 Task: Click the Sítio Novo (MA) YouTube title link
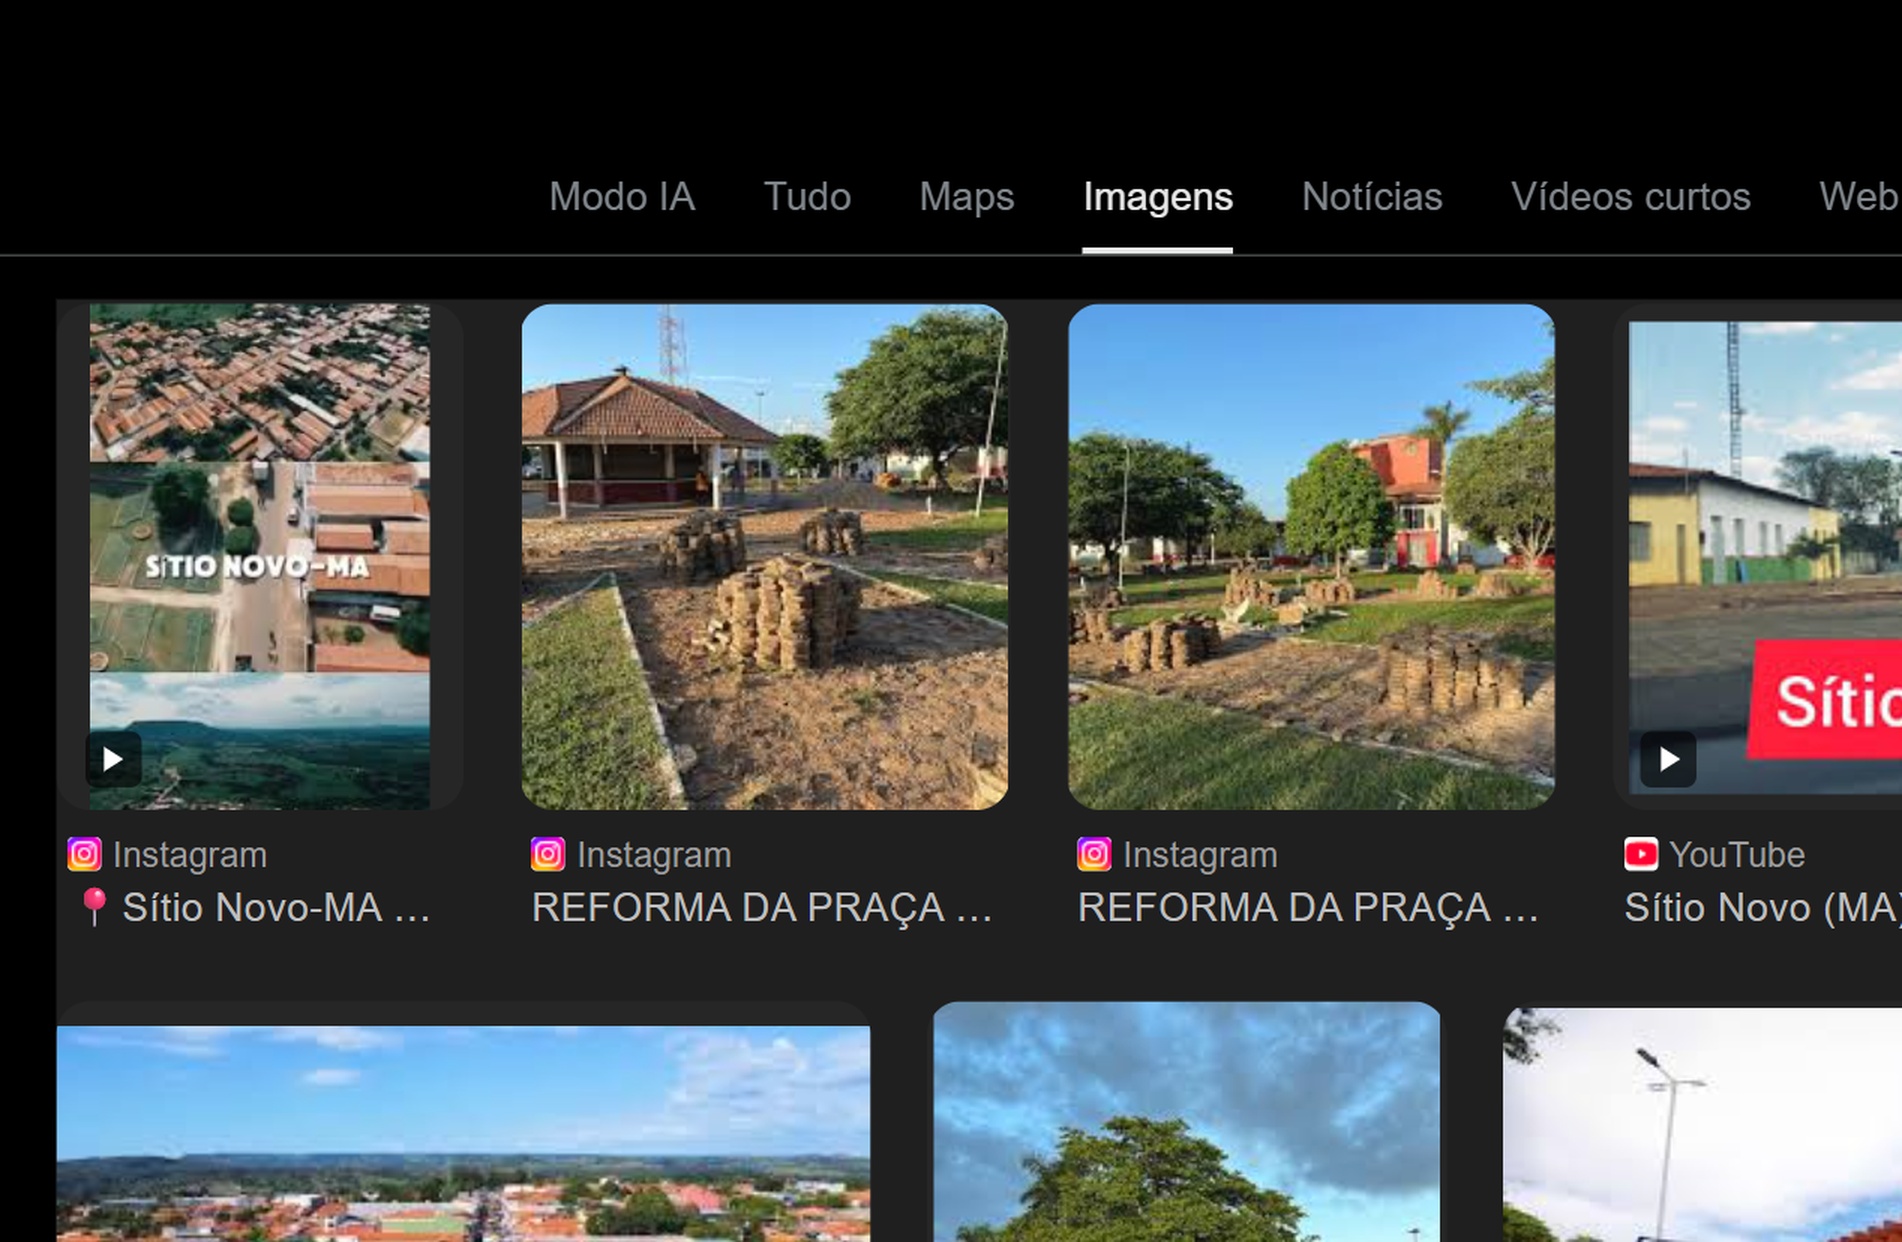pyautogui.click(x=1760, y=908)
